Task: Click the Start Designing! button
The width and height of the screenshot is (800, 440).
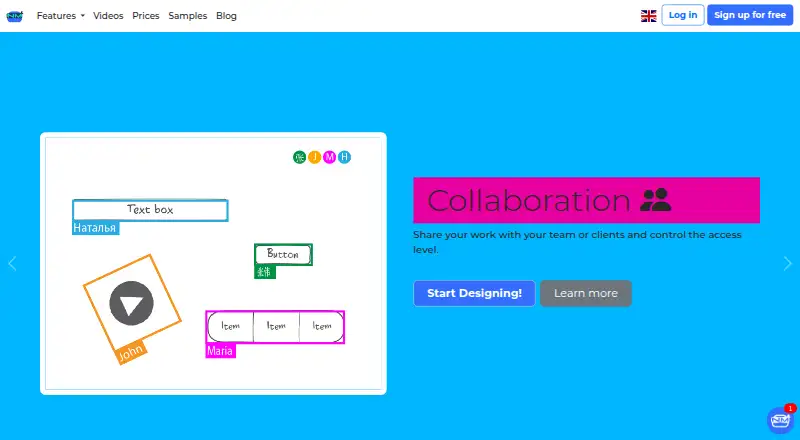Action: click(x=474, y=294)
